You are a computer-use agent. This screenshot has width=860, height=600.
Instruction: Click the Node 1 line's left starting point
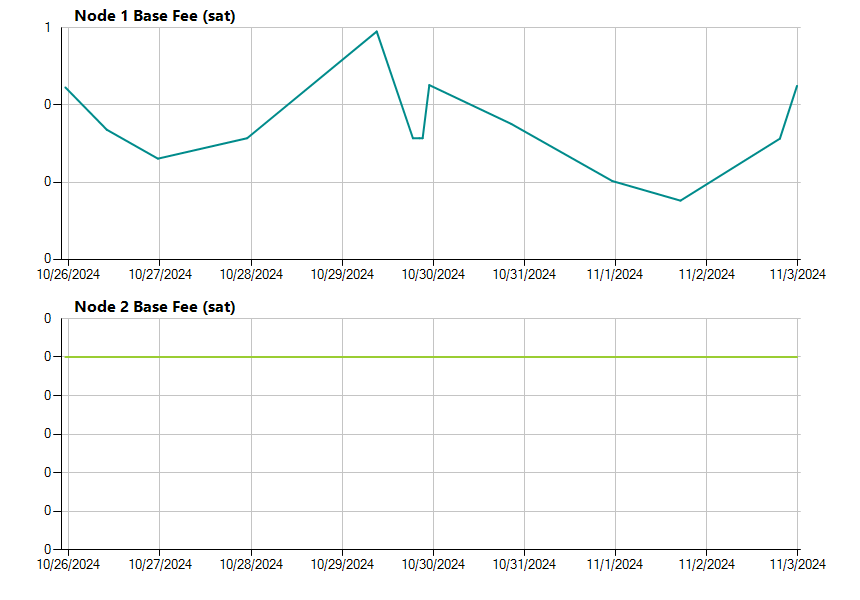tap(66, 87)
